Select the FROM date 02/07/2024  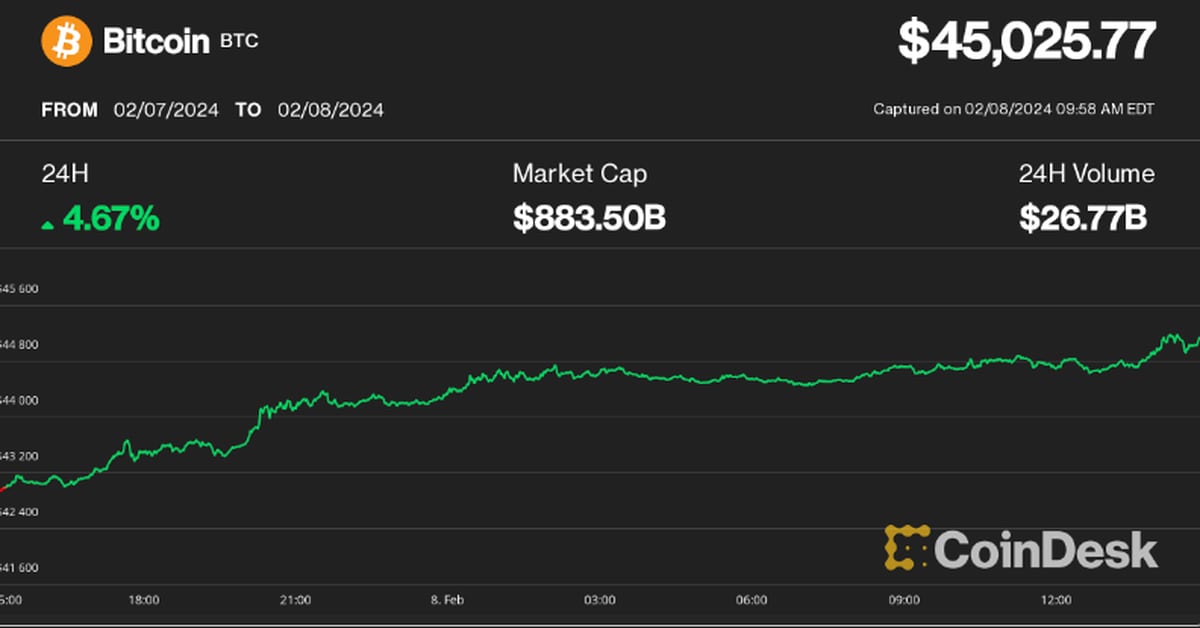click(x=166, y=110)
